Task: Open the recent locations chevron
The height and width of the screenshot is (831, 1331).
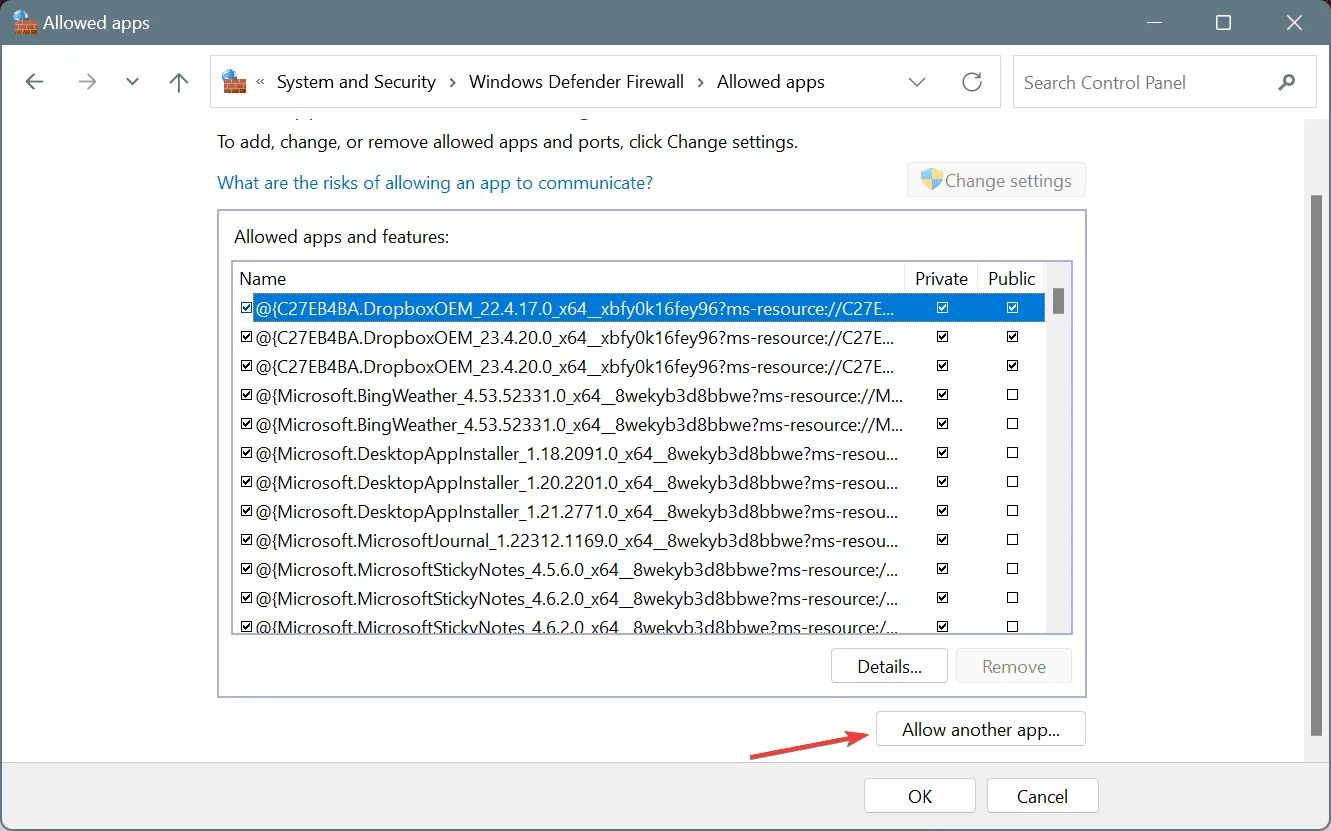Action: click(x=133, y=82)
